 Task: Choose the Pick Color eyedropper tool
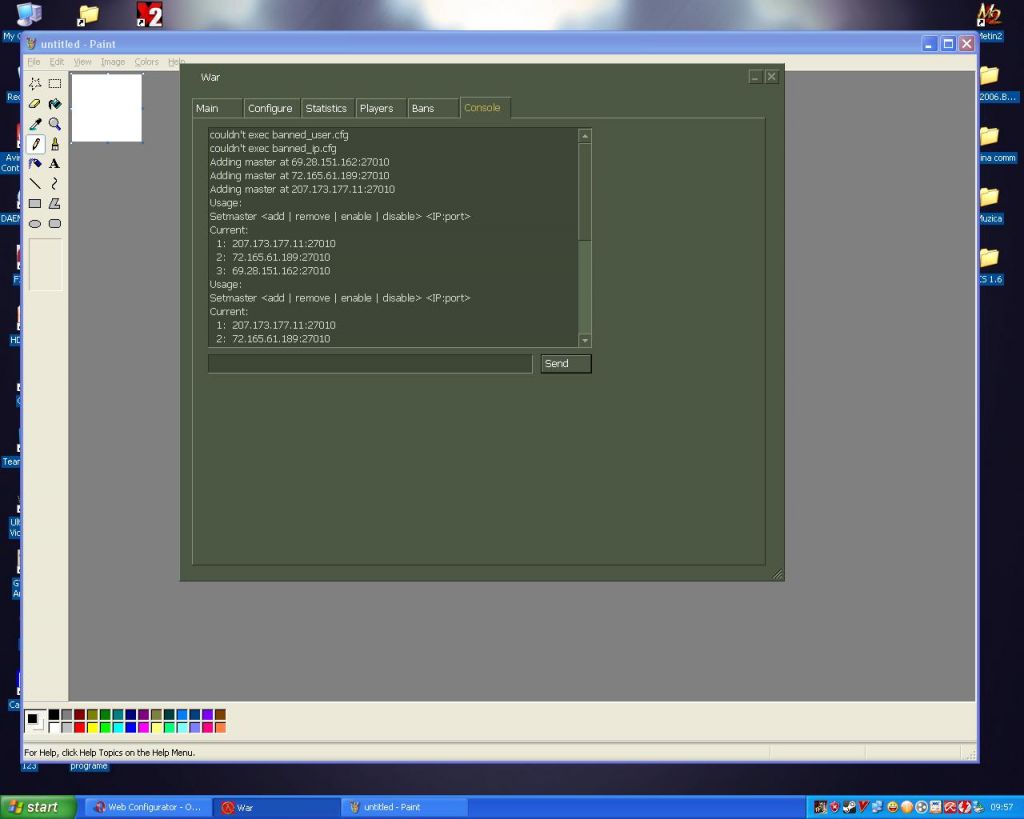point(35,124)
